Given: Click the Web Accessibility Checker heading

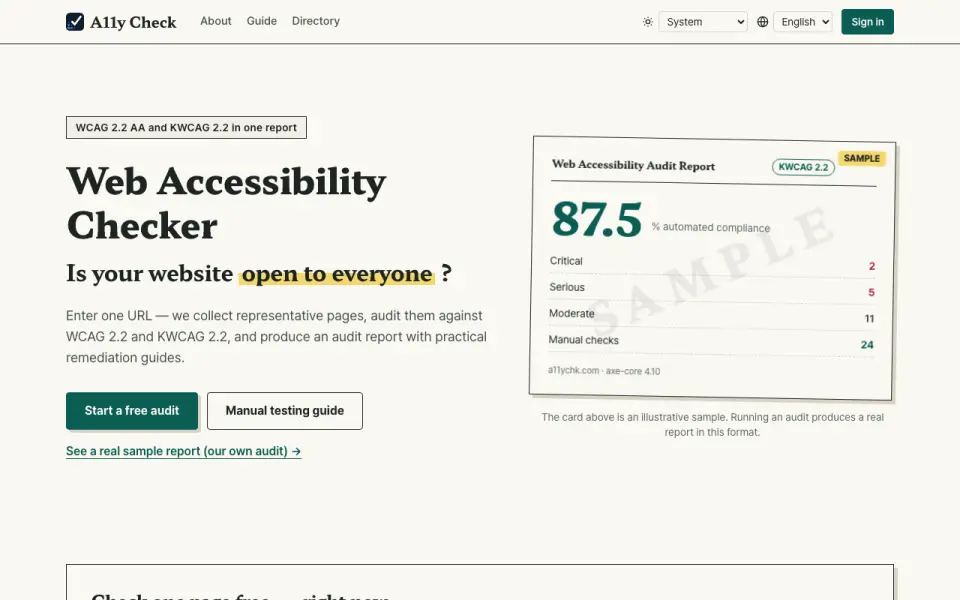Looking at the screenshot, I should click(x=226, y=203).
